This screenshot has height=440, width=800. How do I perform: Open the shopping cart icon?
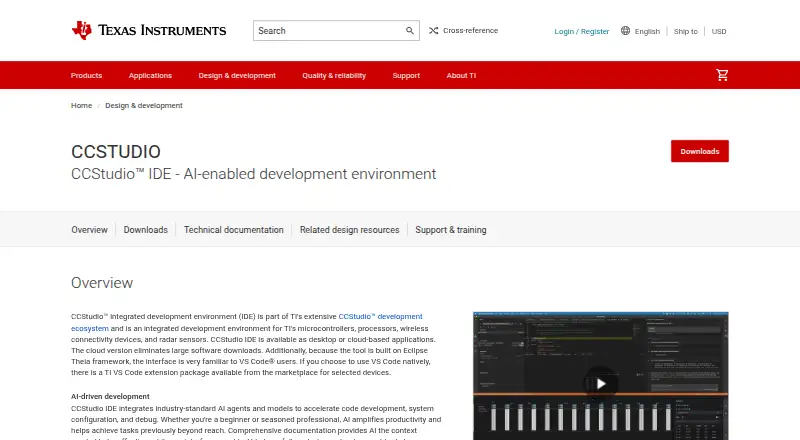click(722, 75)
